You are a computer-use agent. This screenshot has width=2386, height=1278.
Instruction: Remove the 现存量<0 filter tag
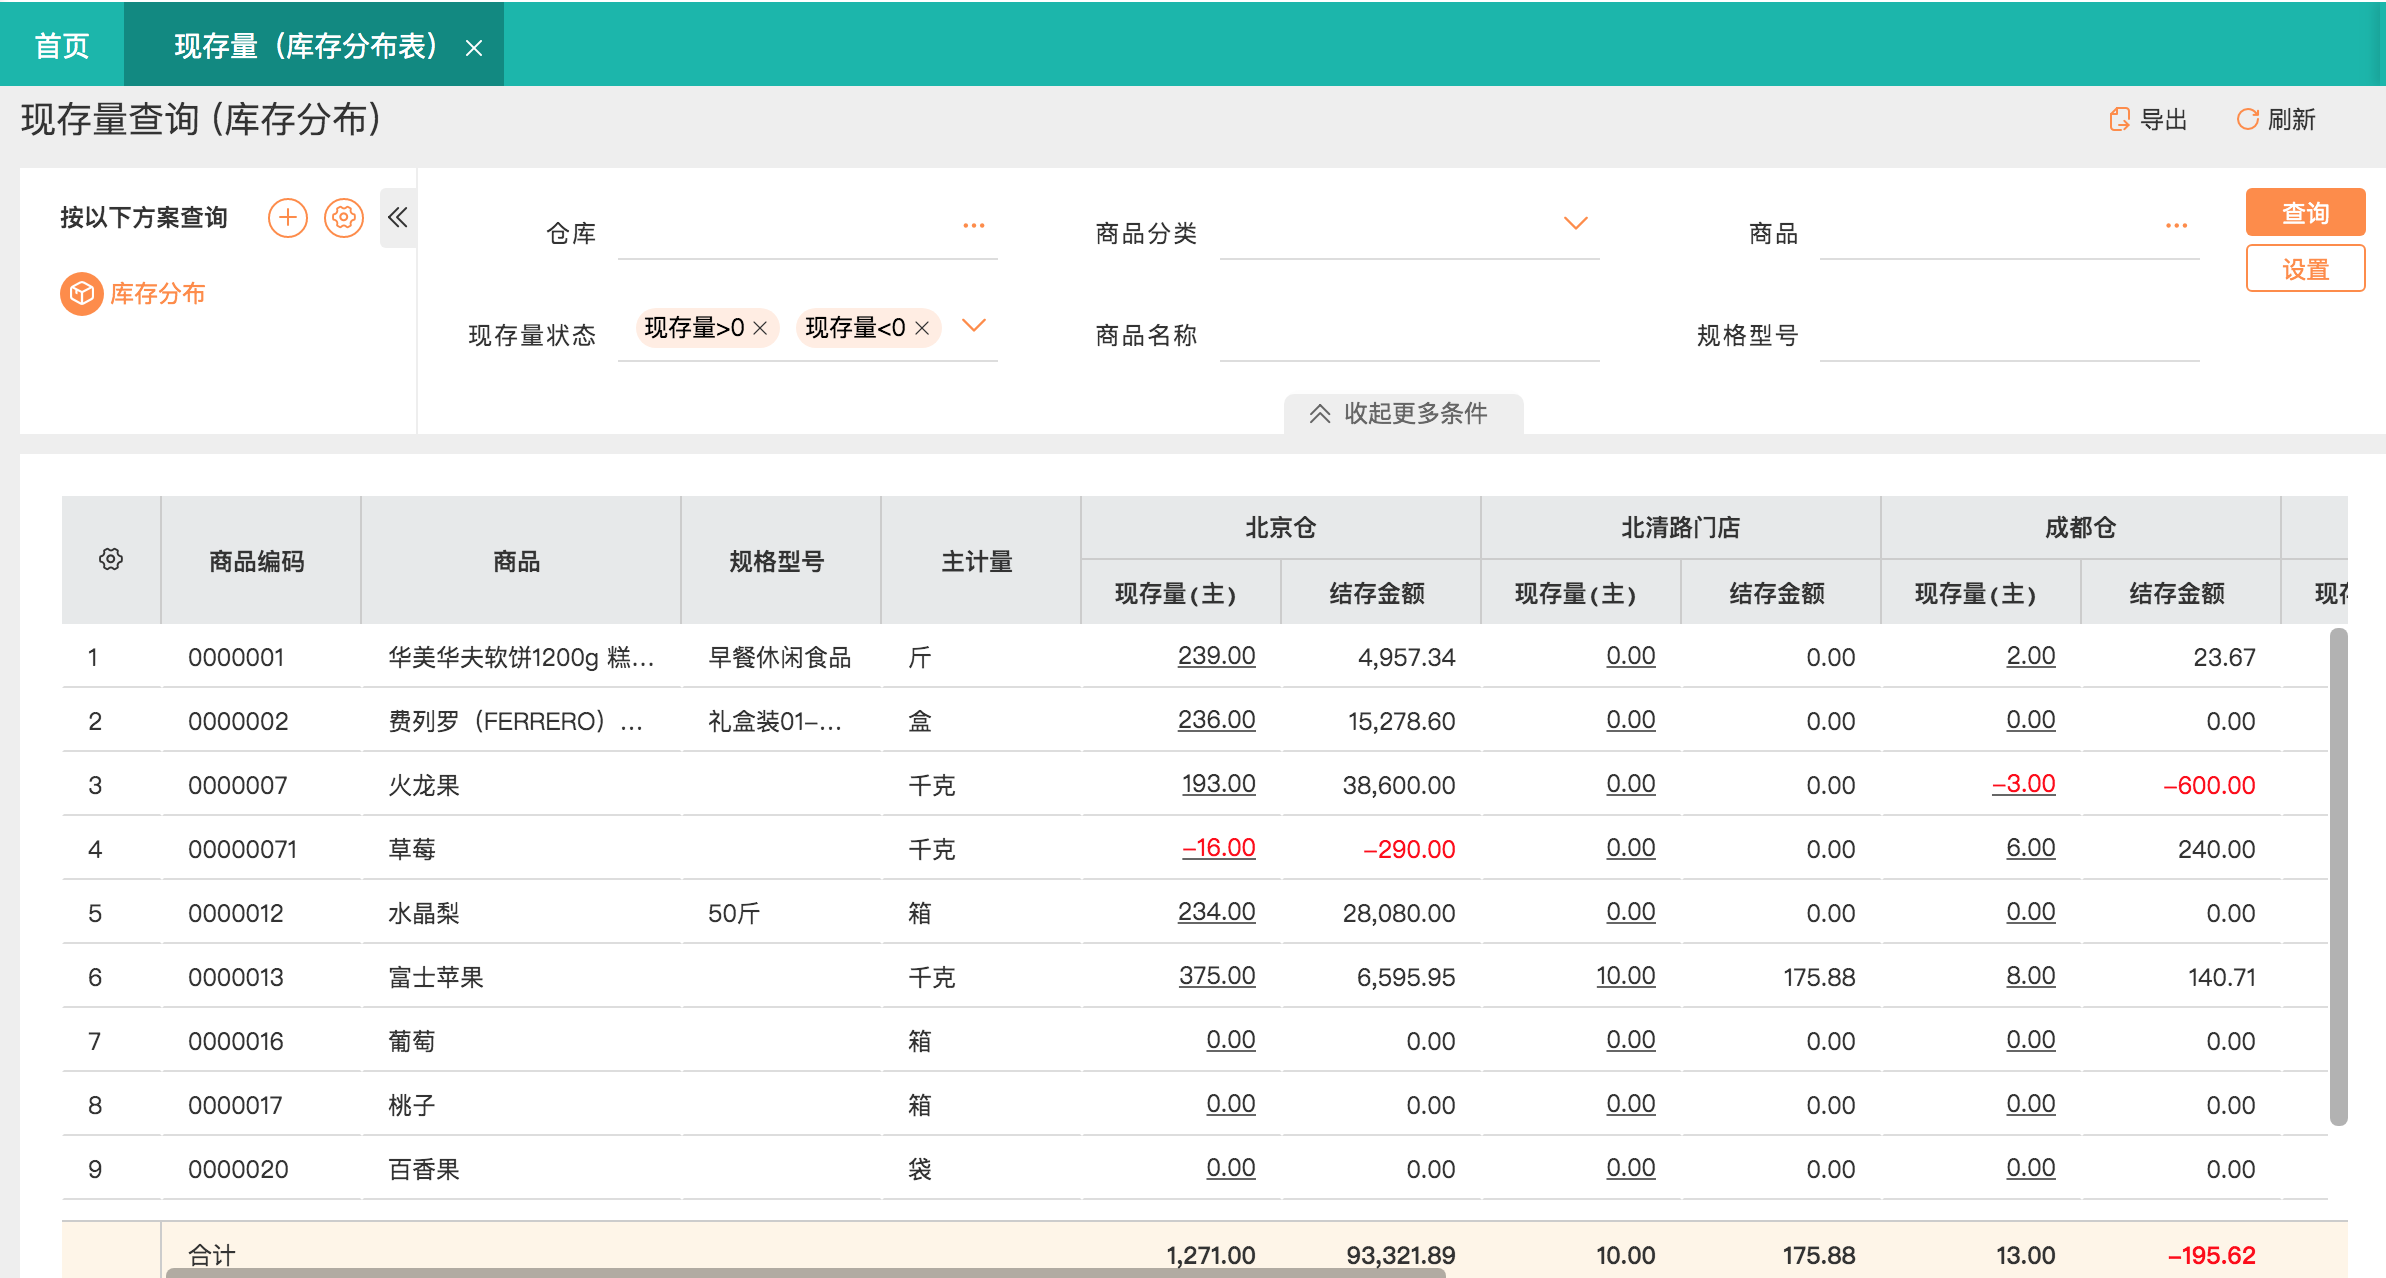click(x=922, y=328)
